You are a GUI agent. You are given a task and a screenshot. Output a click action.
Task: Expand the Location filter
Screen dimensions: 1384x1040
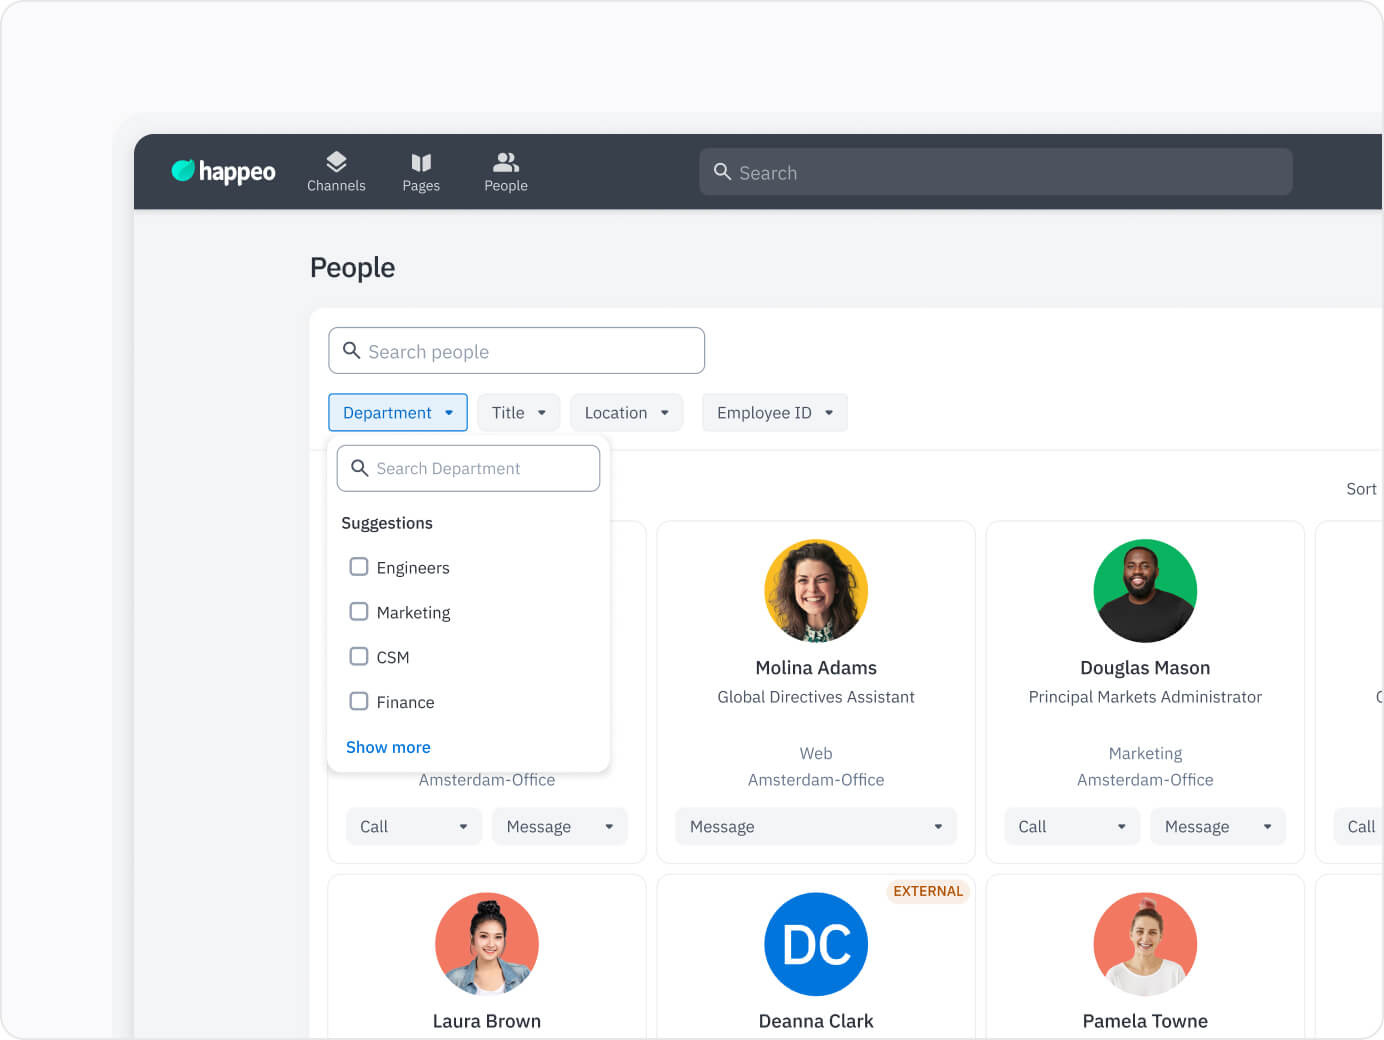coord(626,412)
